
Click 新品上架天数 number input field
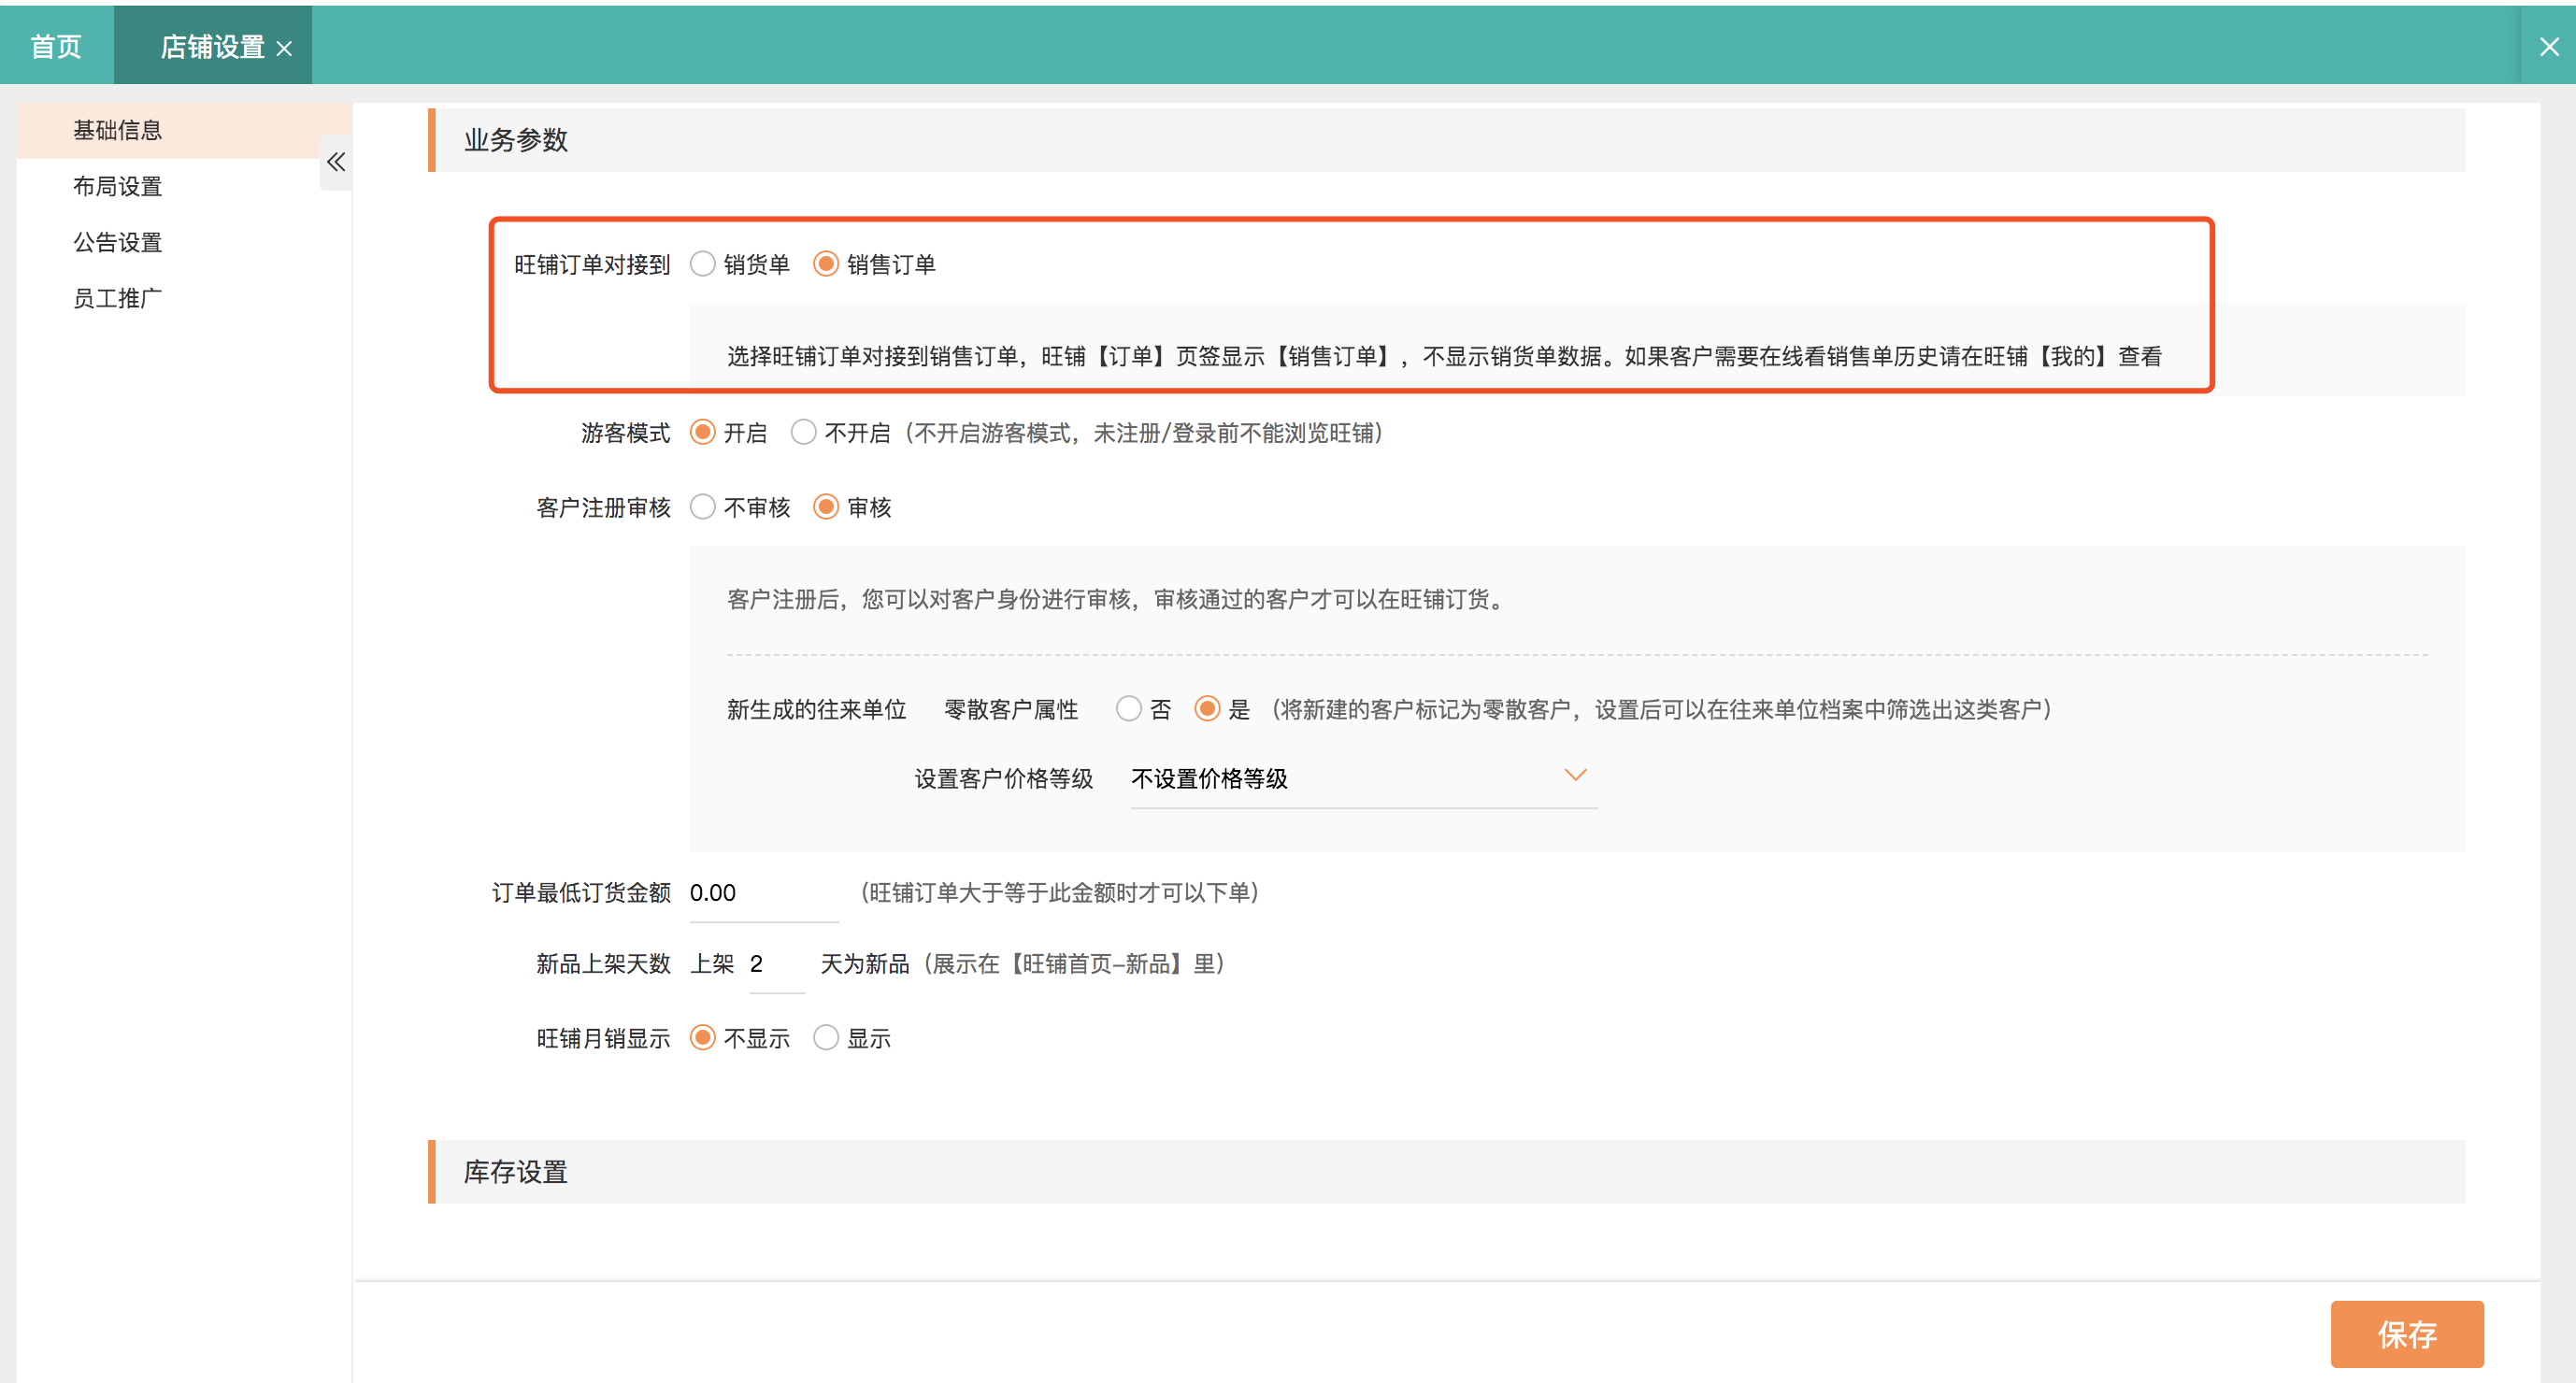point(766,965)
